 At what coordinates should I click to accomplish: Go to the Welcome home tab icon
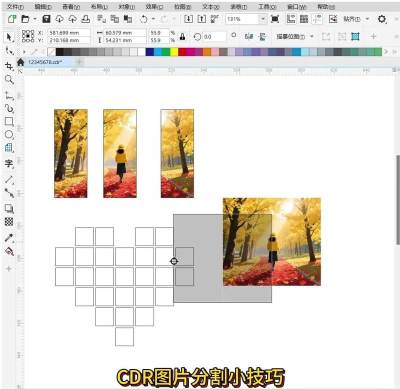click(21, 62)
